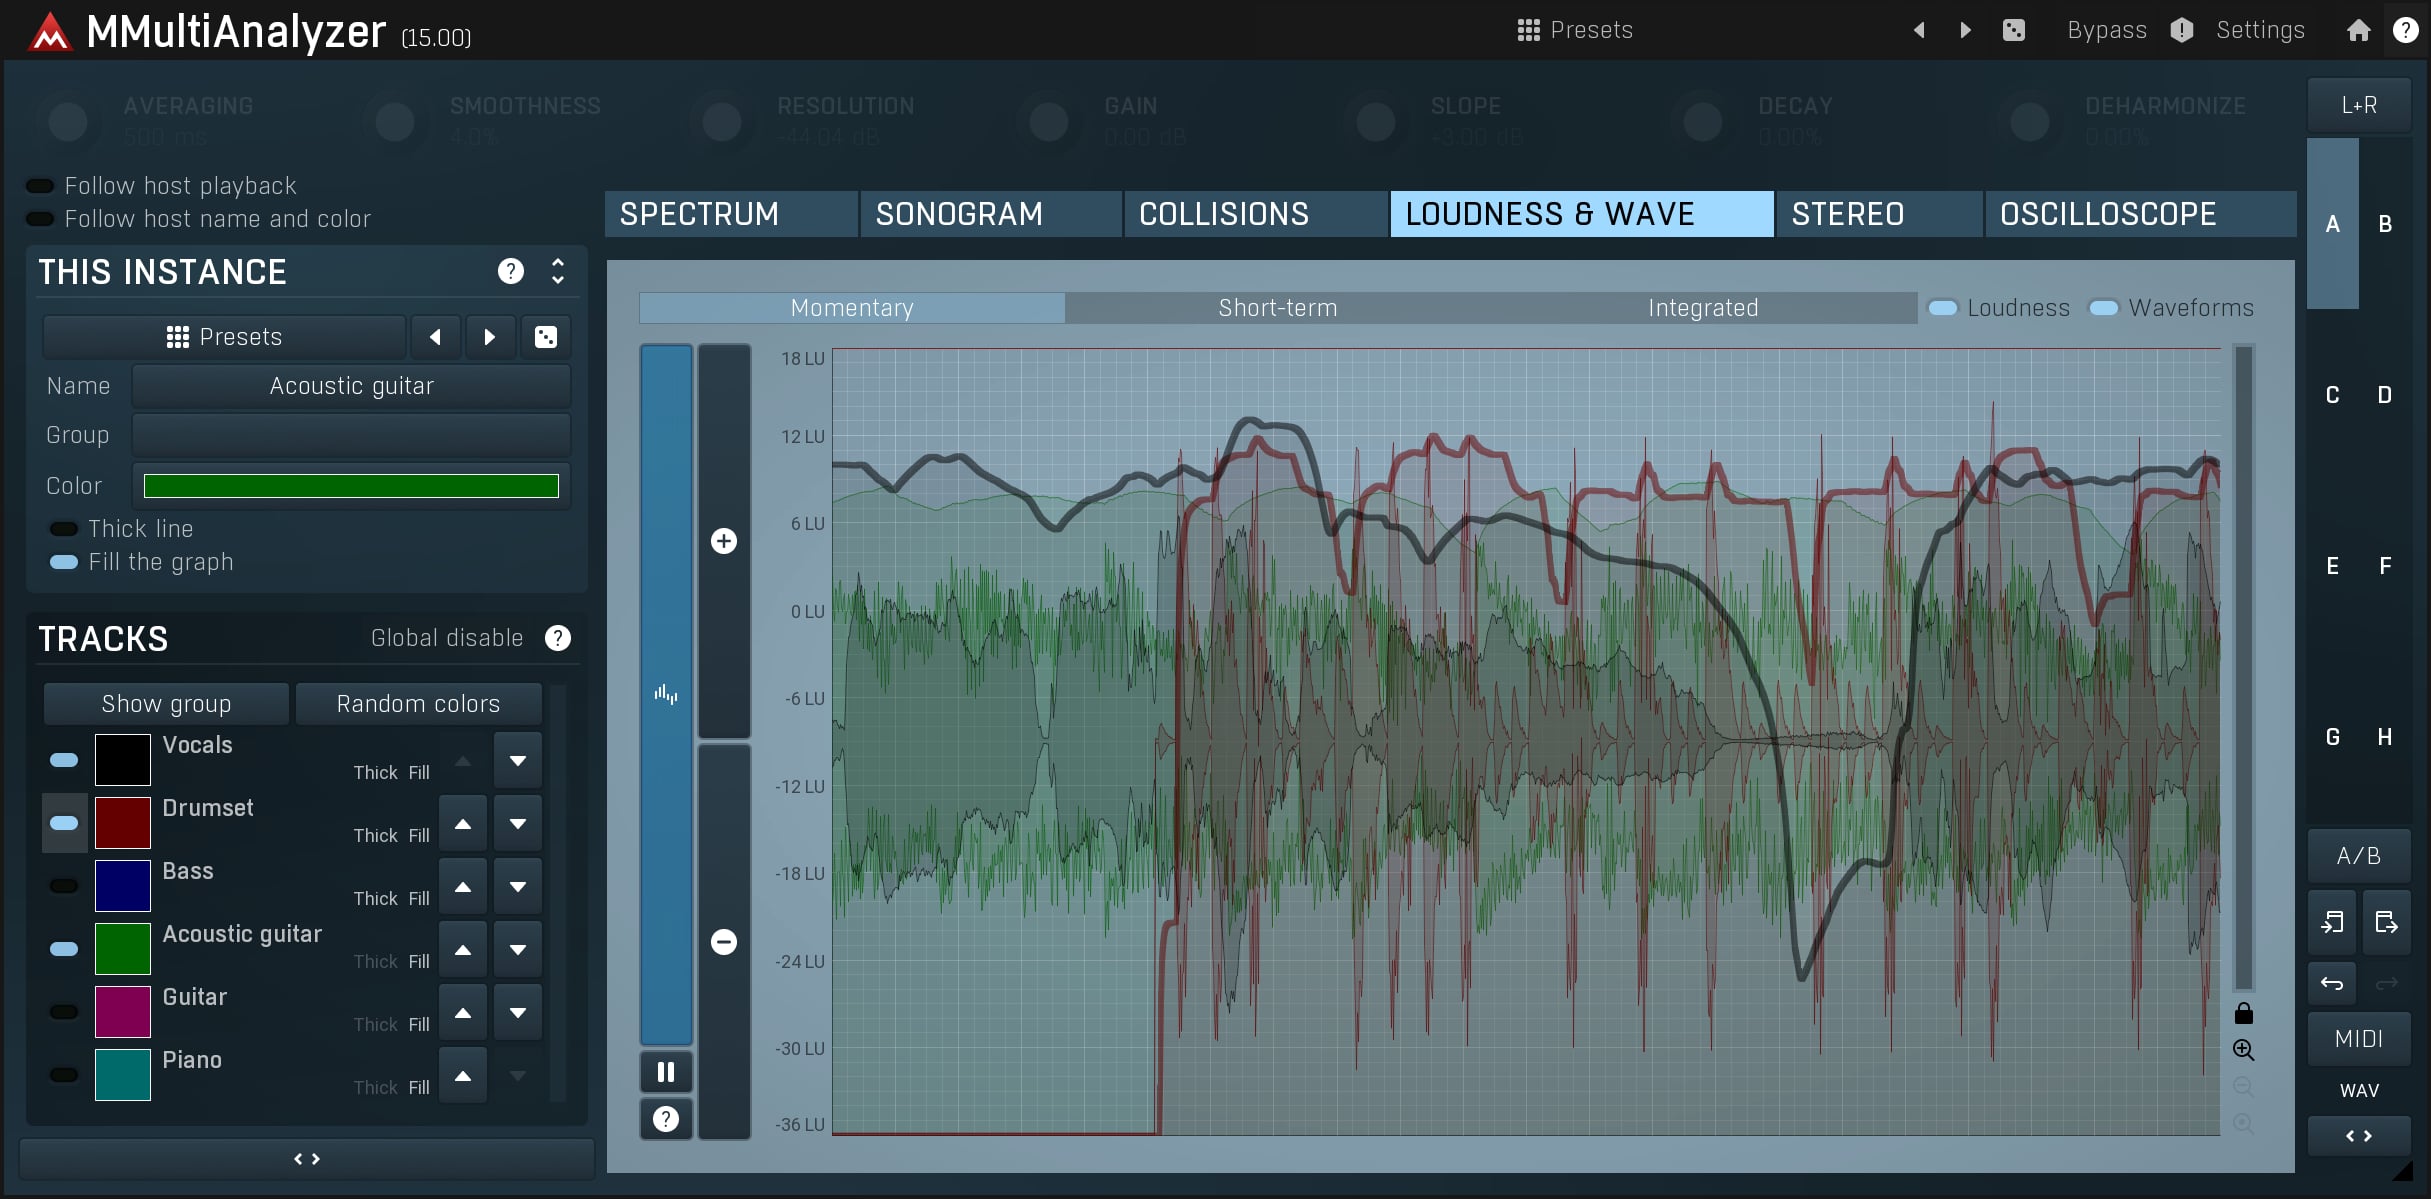Select the Short-term loudness tab

[1276, 308]
